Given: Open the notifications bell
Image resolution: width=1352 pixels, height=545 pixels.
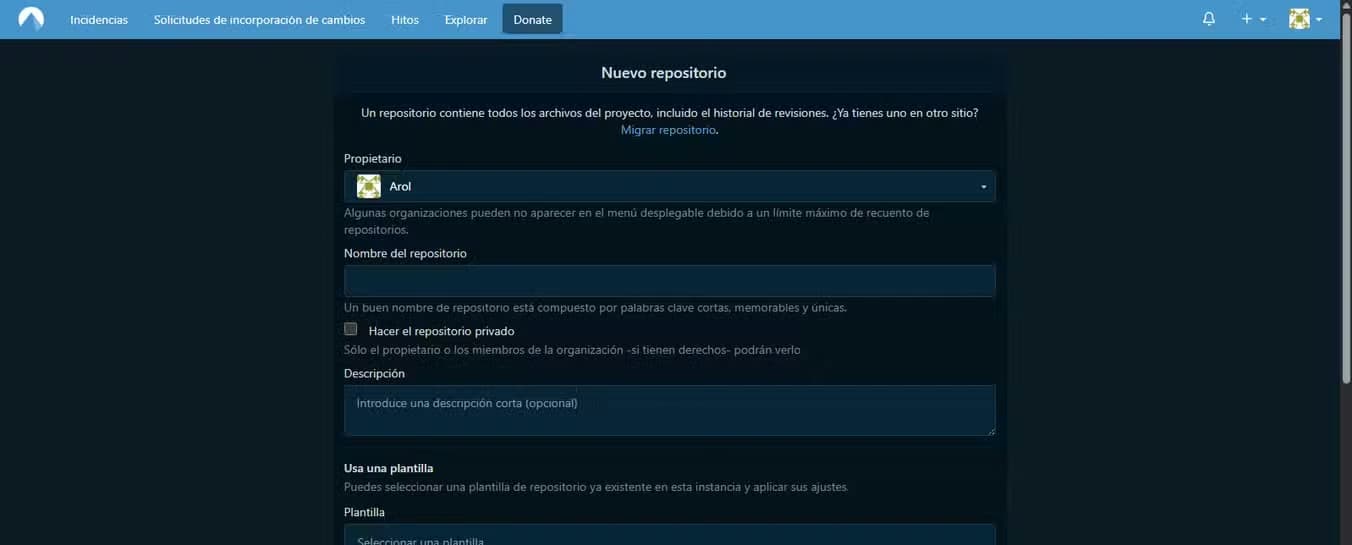Looking at the screenshot, I should pos(1209,19).
